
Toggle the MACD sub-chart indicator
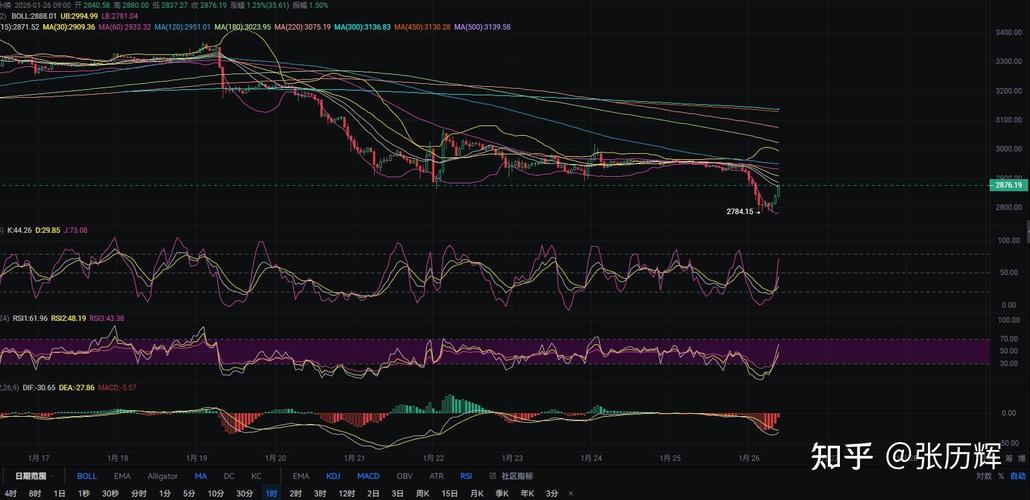368,476
